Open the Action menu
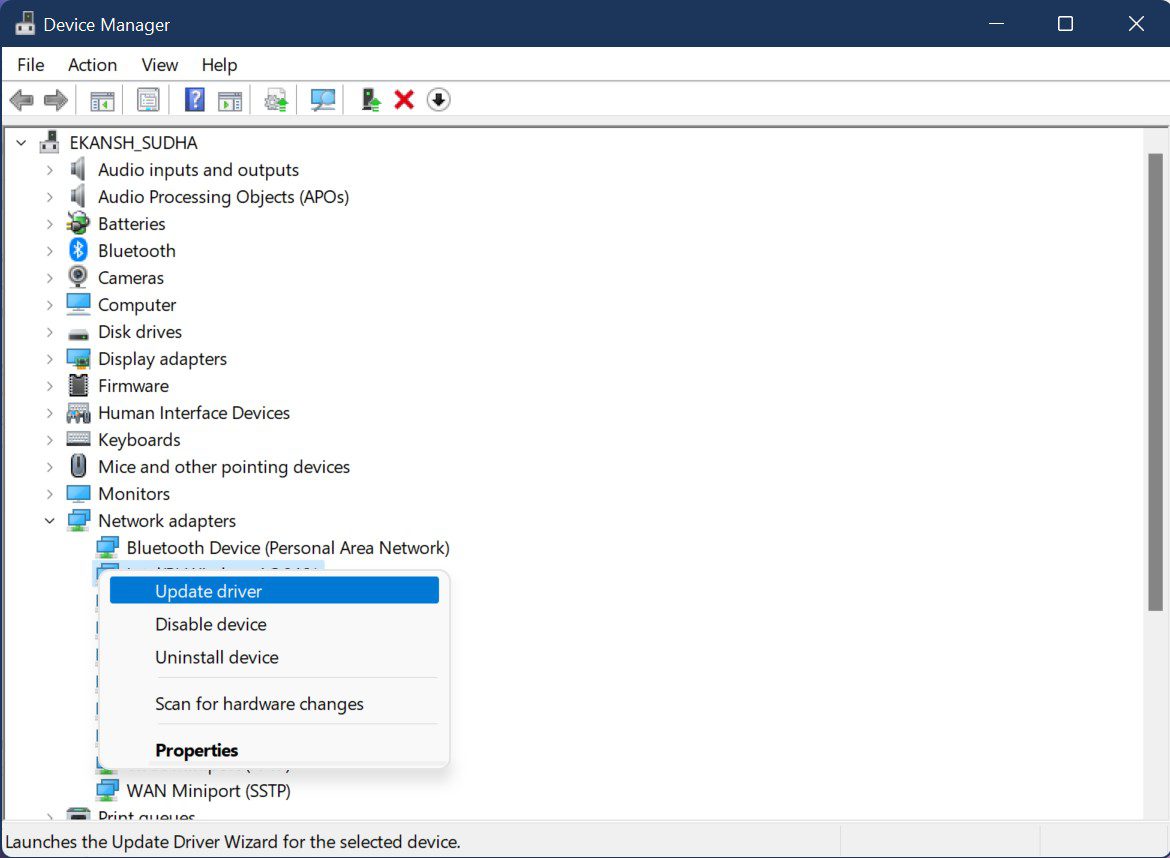1170x858 pixels. (92, 65)
